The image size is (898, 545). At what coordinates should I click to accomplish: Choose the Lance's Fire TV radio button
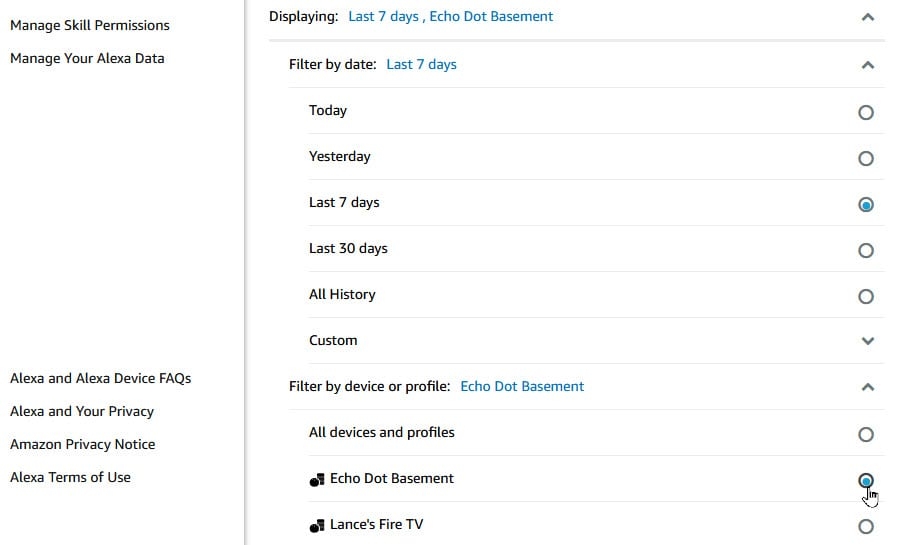coord(866,526)
